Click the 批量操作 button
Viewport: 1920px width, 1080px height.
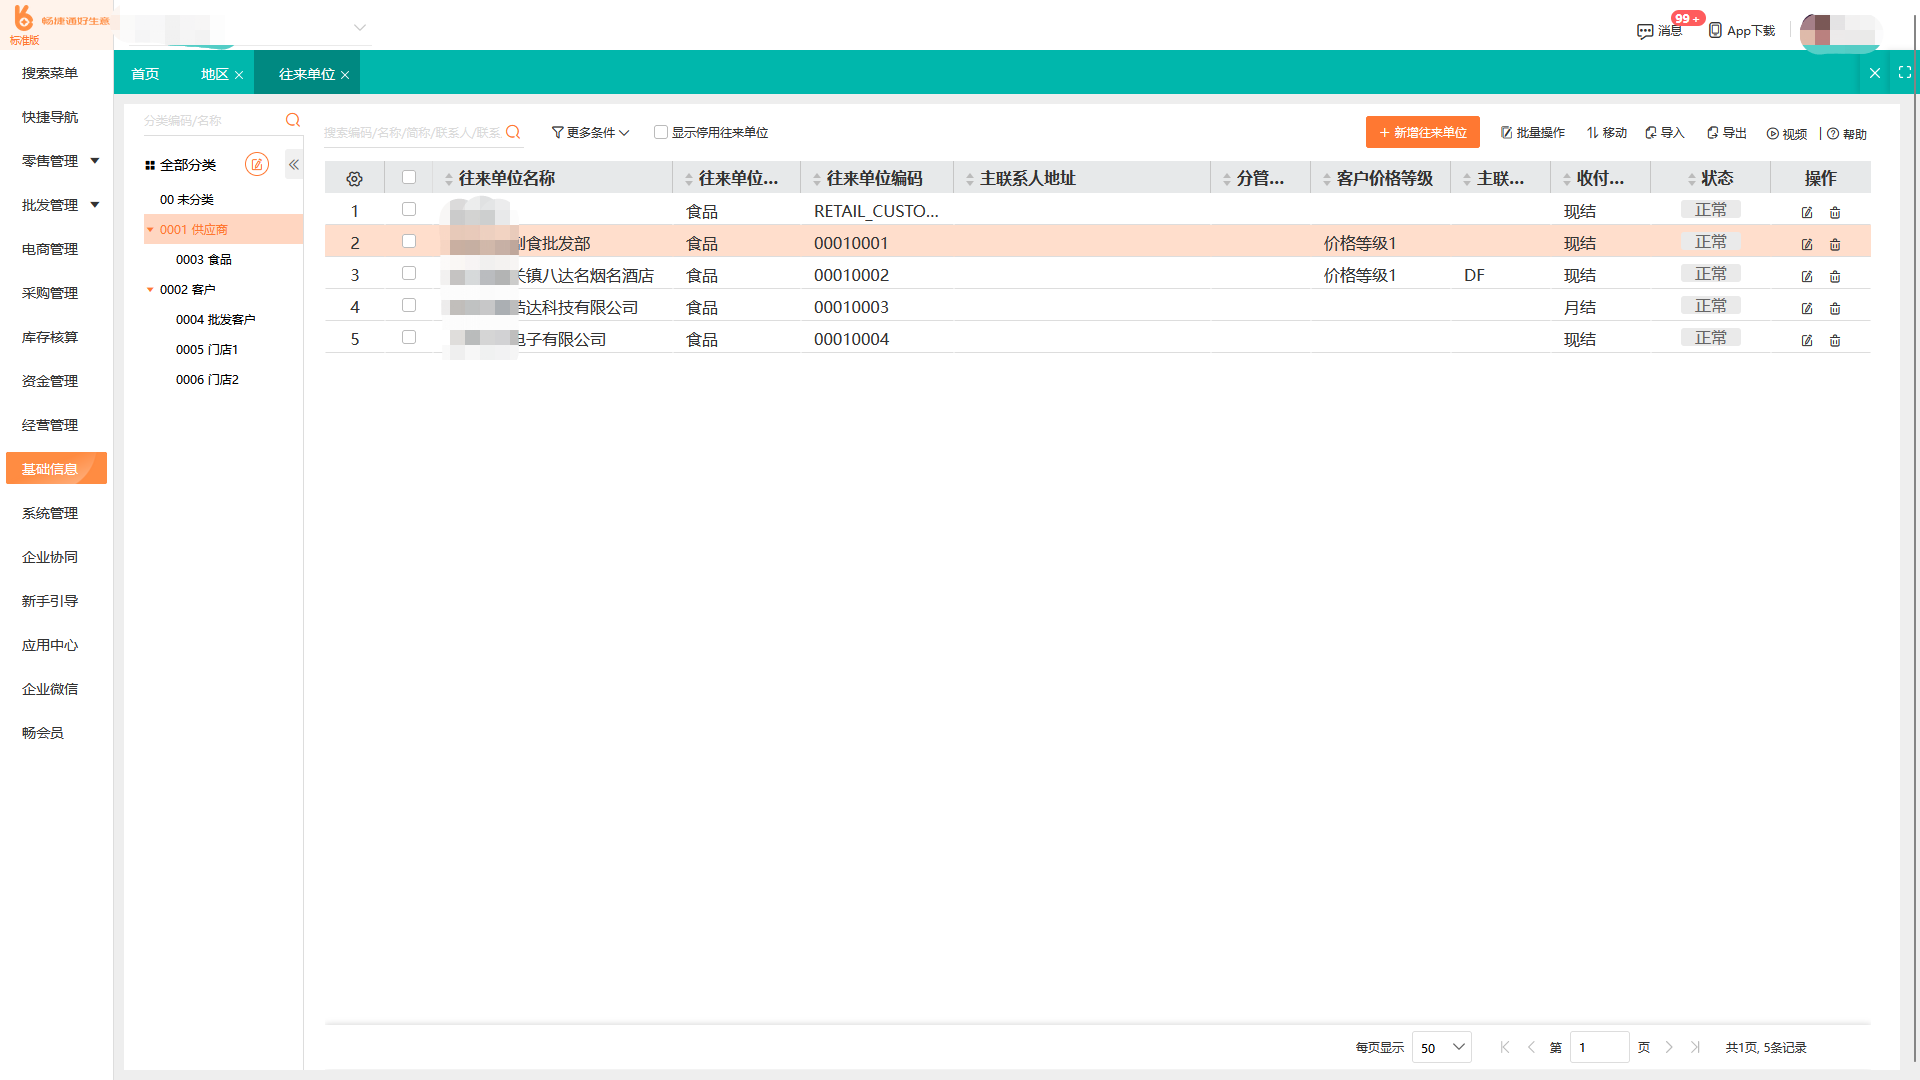(x=1534, y=132)
